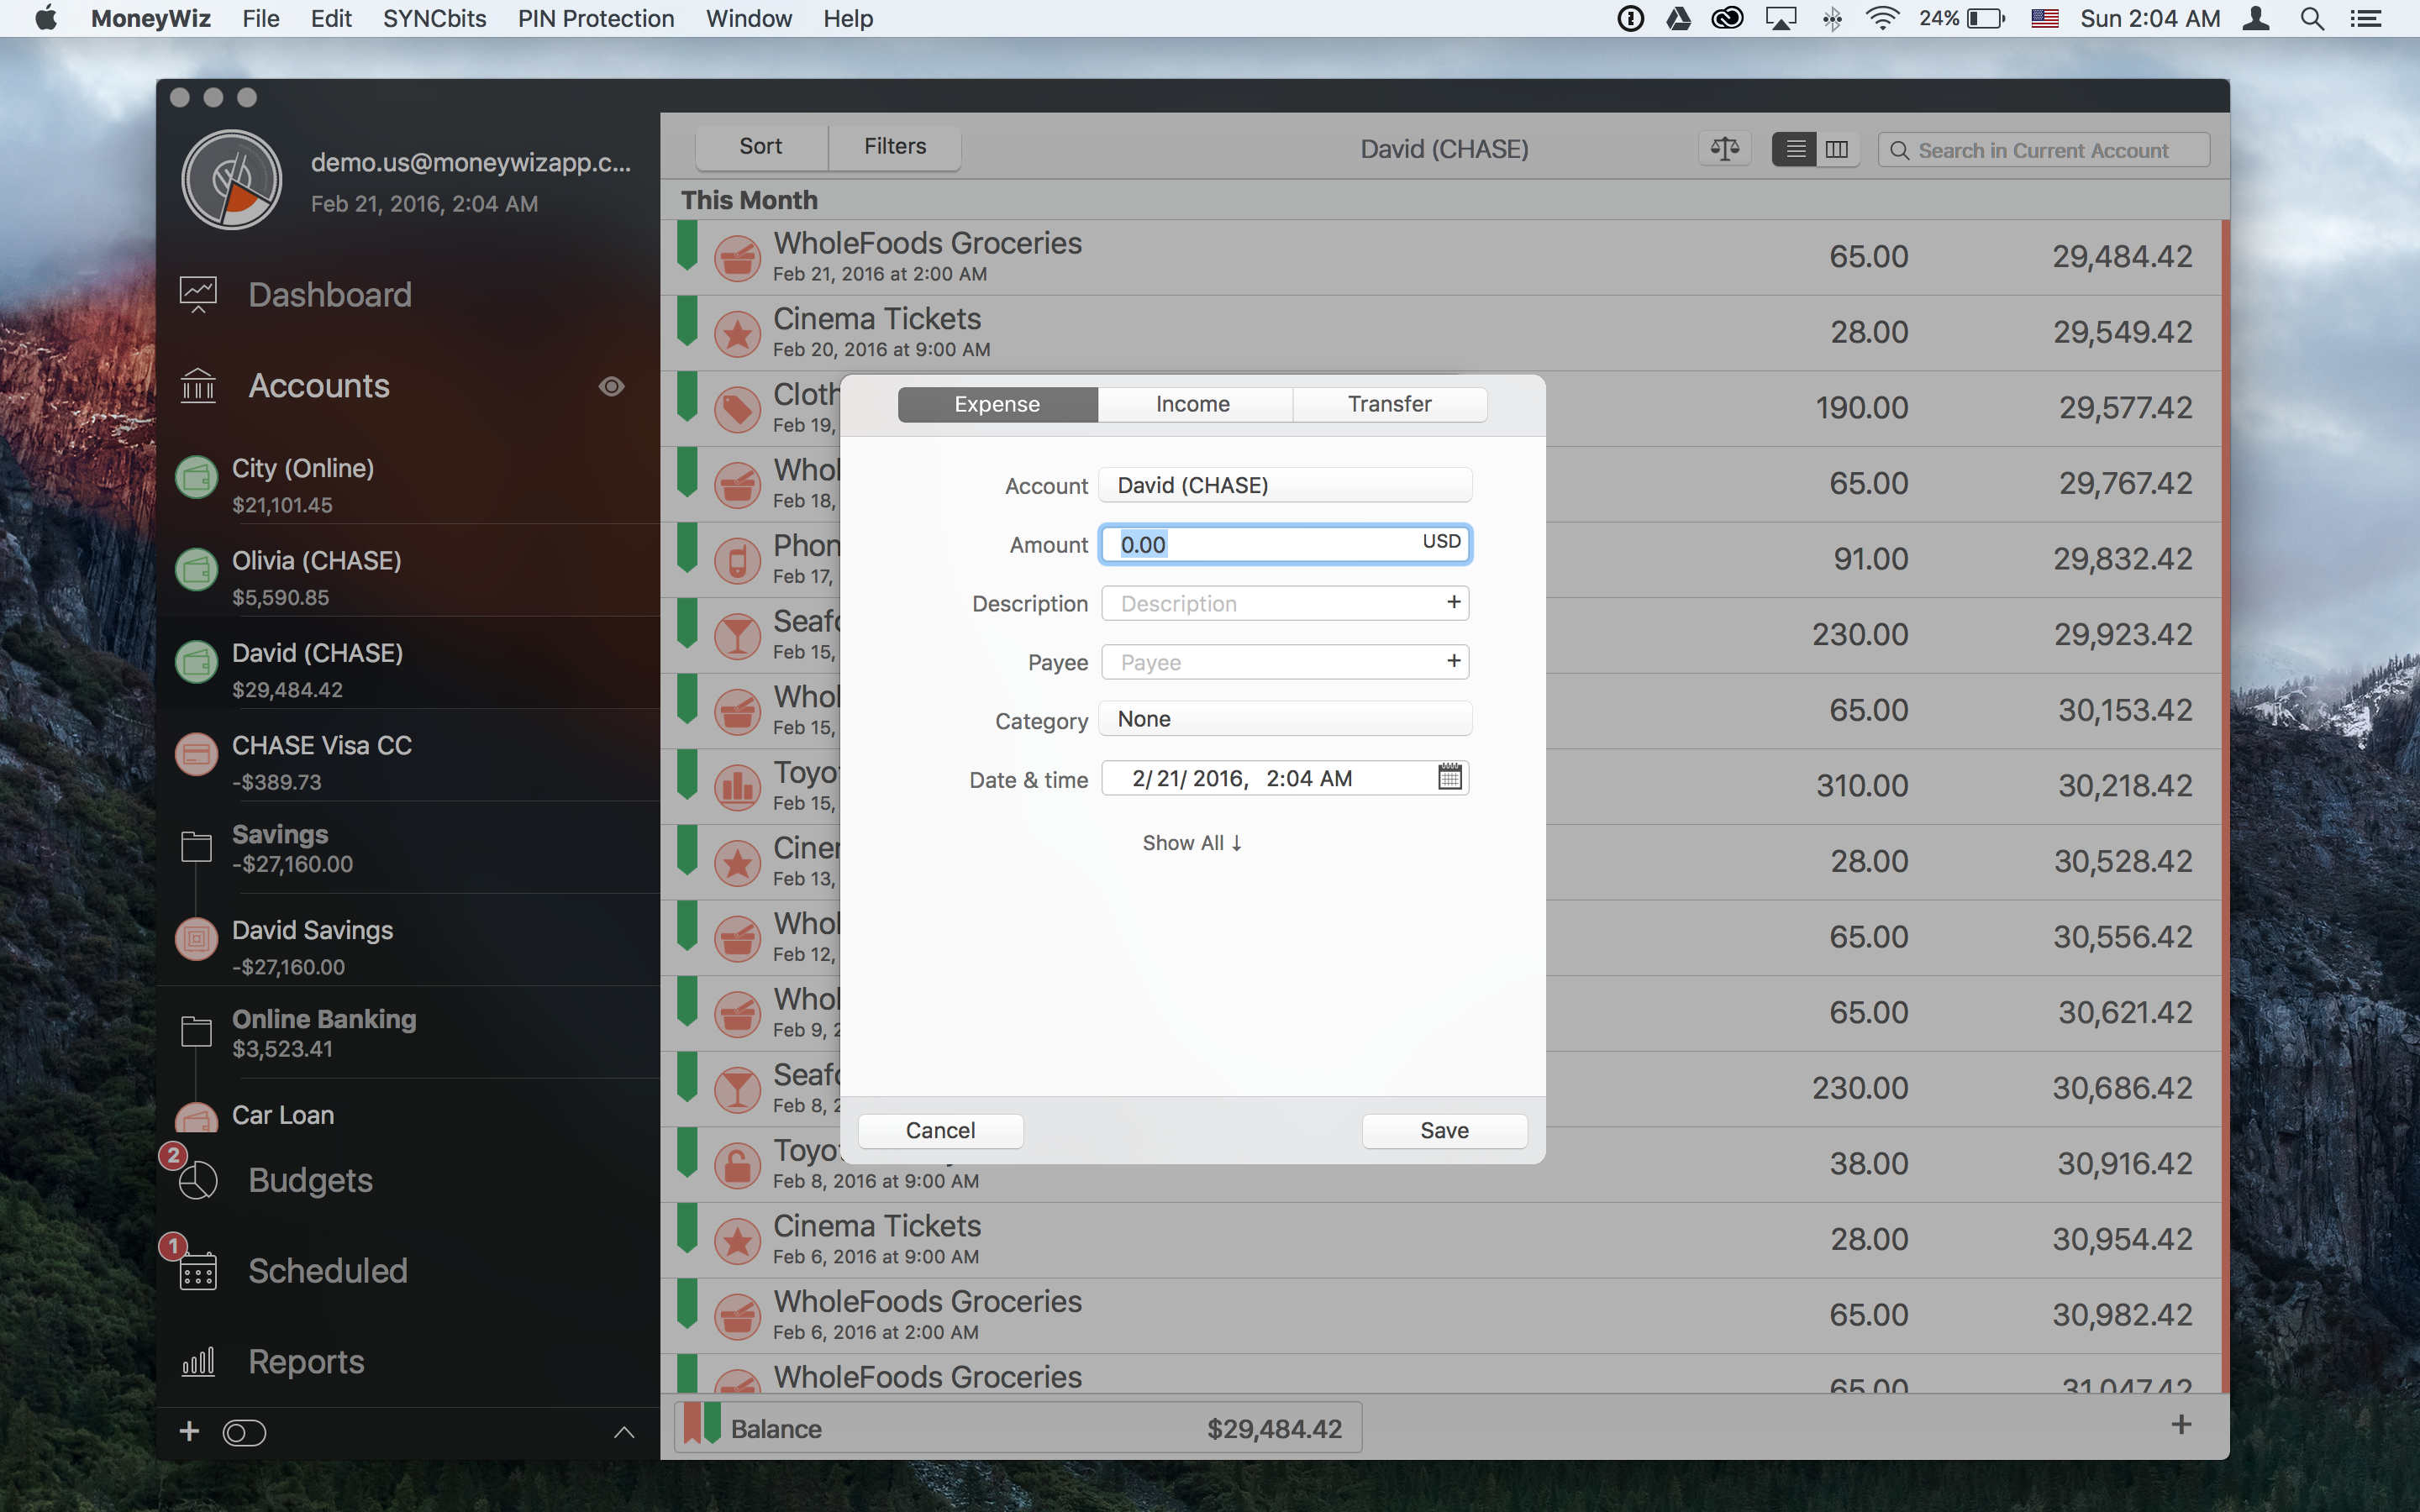Click the Accounts sidebar icon
This screenshot has width=2420, height=1512.
(x=198, y=385)
